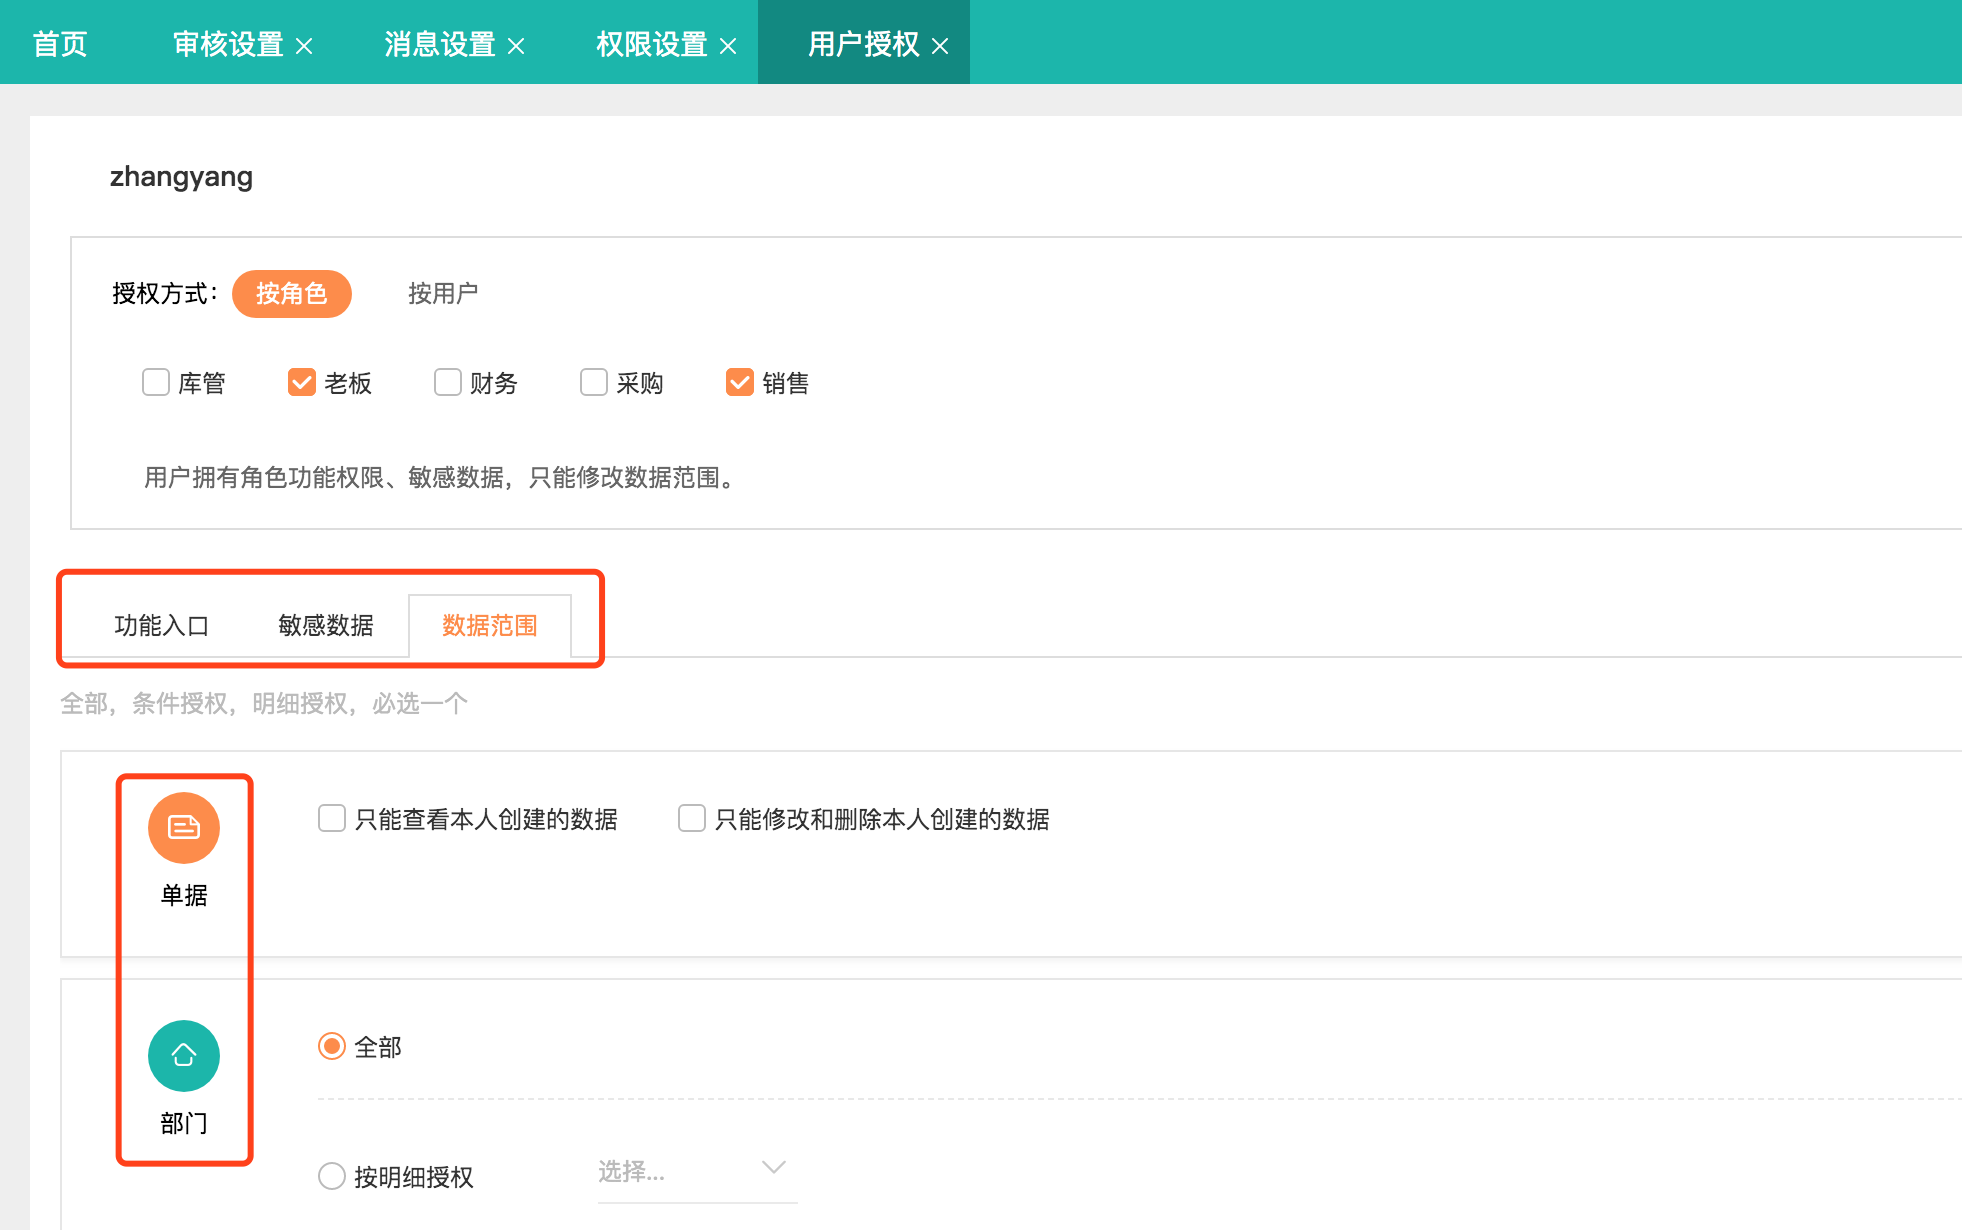Select the 按角色 authorization method
Screen dimensions: 1962x1230
(290, 293)
